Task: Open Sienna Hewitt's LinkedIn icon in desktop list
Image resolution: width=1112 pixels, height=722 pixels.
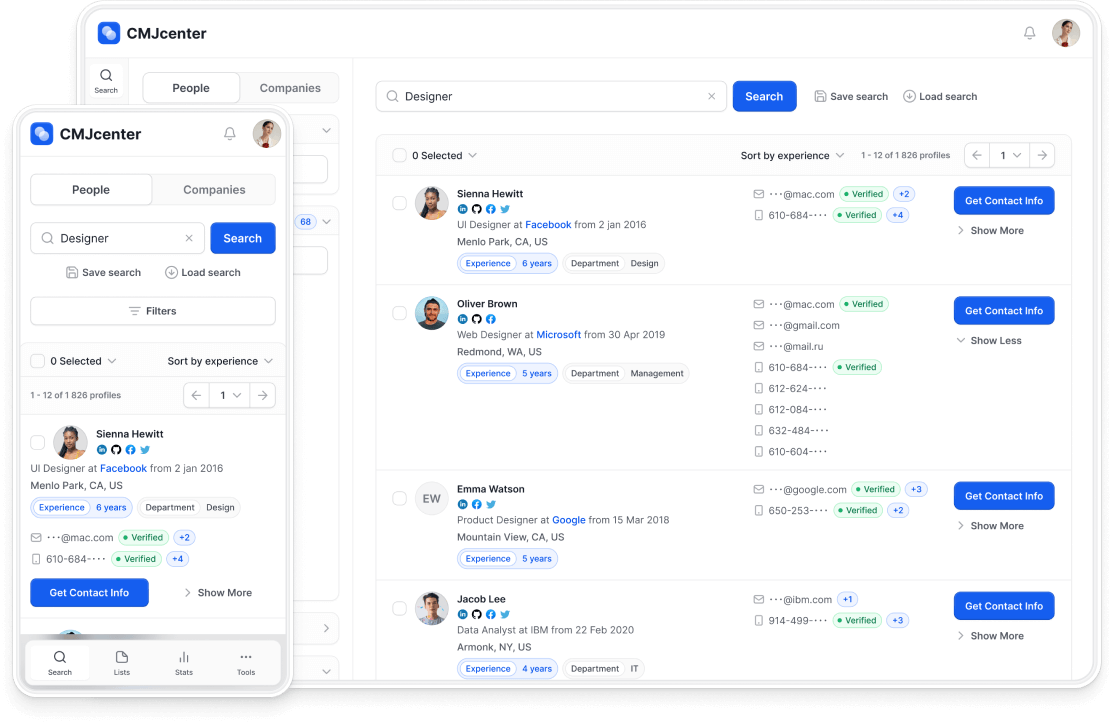Action: [x=463, y=209]
